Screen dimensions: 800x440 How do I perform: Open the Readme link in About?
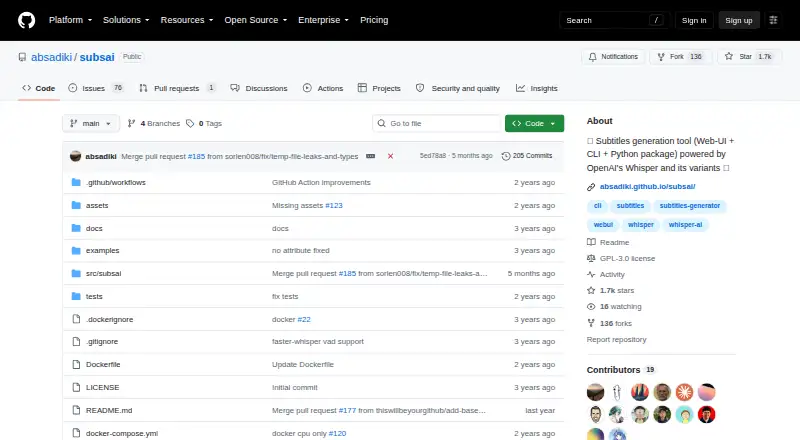[608, 242]
